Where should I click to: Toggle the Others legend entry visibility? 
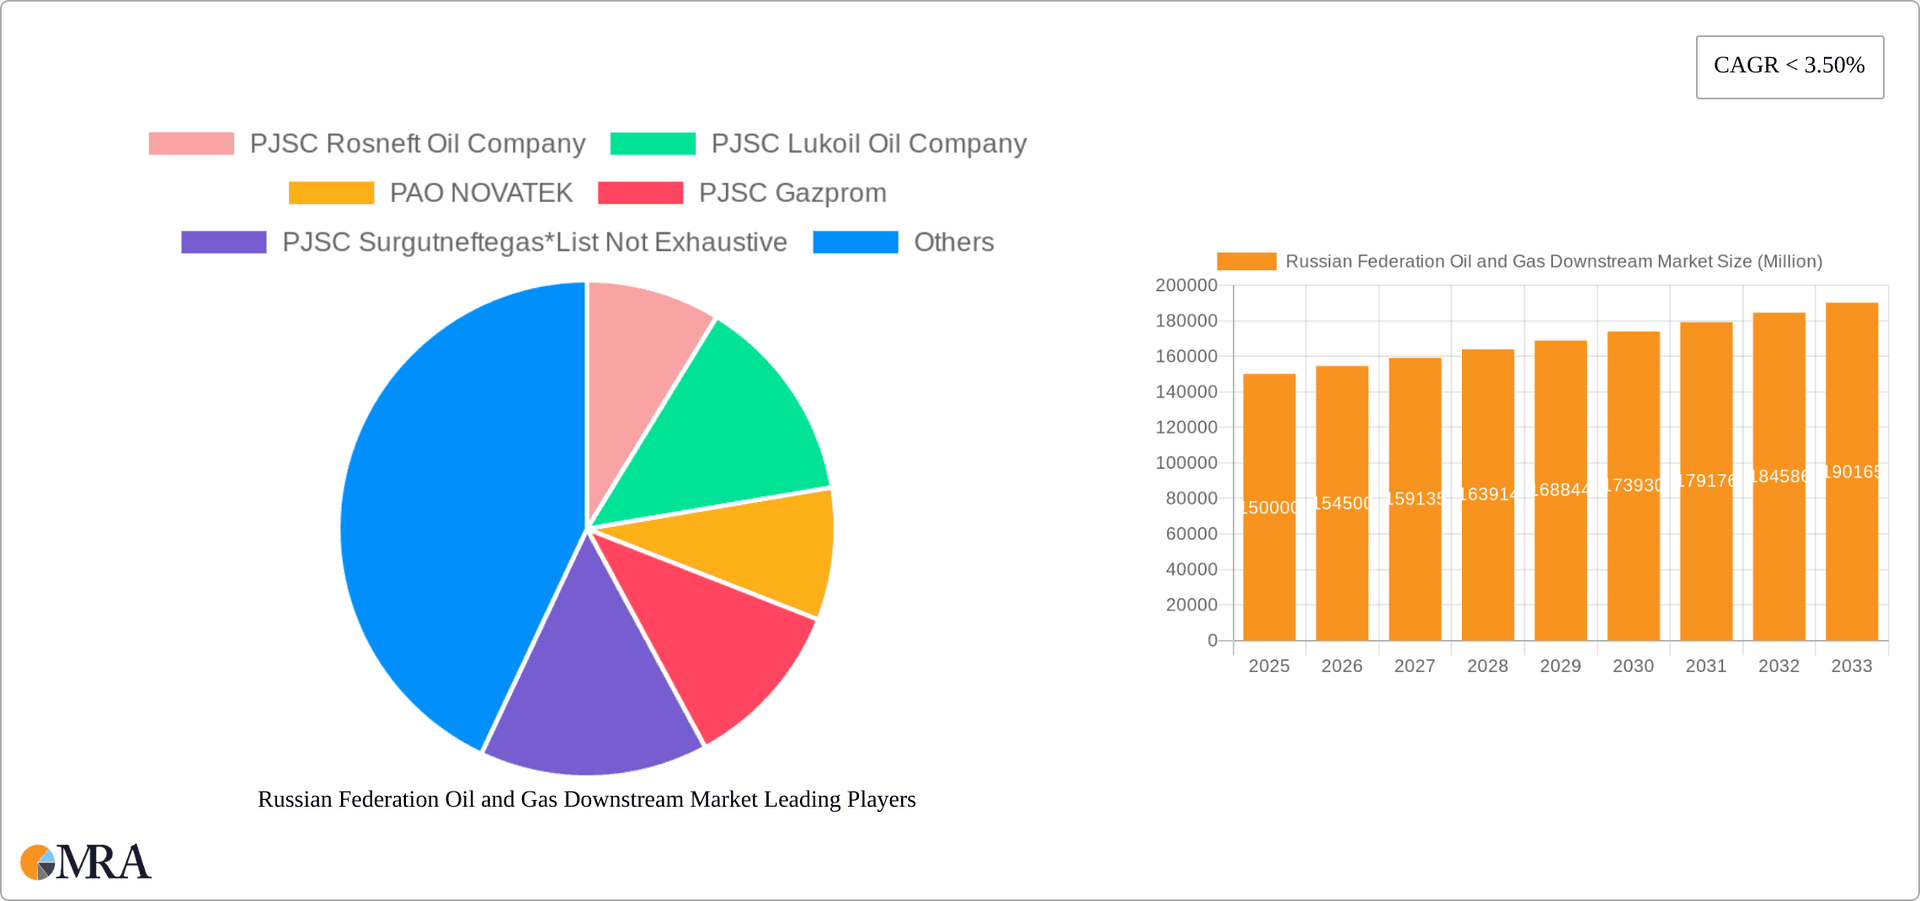coord(954,242)
